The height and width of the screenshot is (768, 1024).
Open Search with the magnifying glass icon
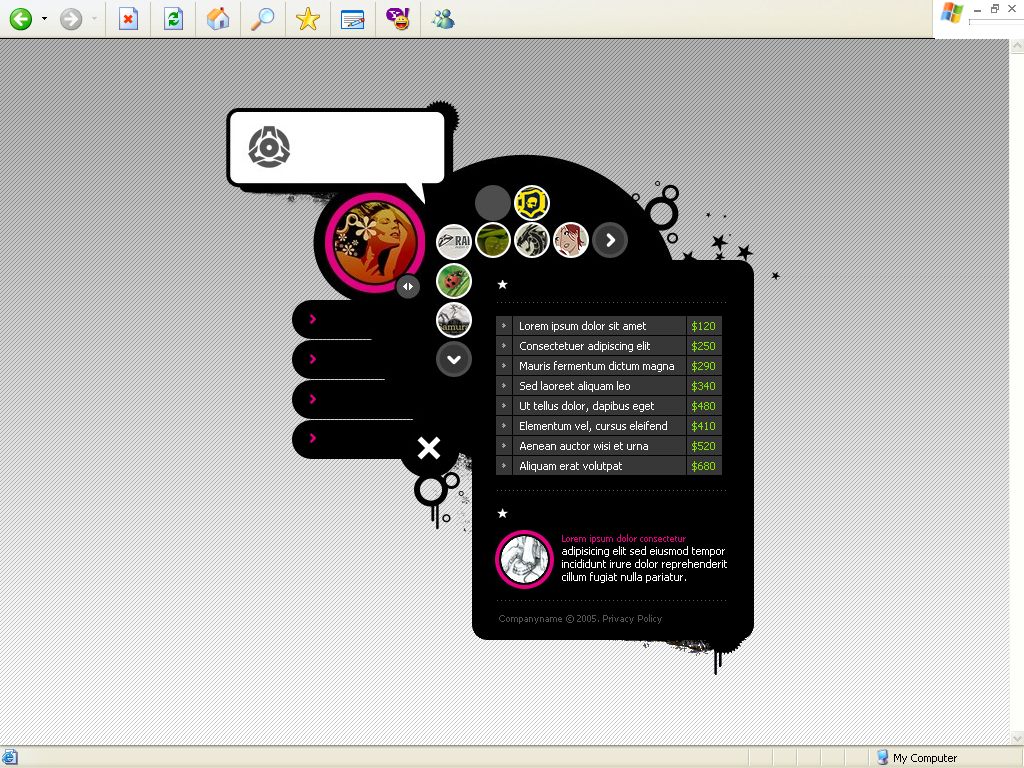[x=262, y=19]
